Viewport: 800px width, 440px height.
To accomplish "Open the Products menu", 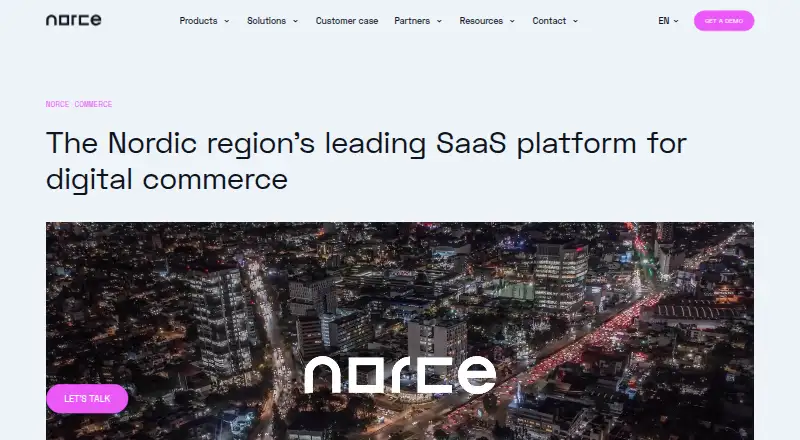I will (x=198, y=21).
